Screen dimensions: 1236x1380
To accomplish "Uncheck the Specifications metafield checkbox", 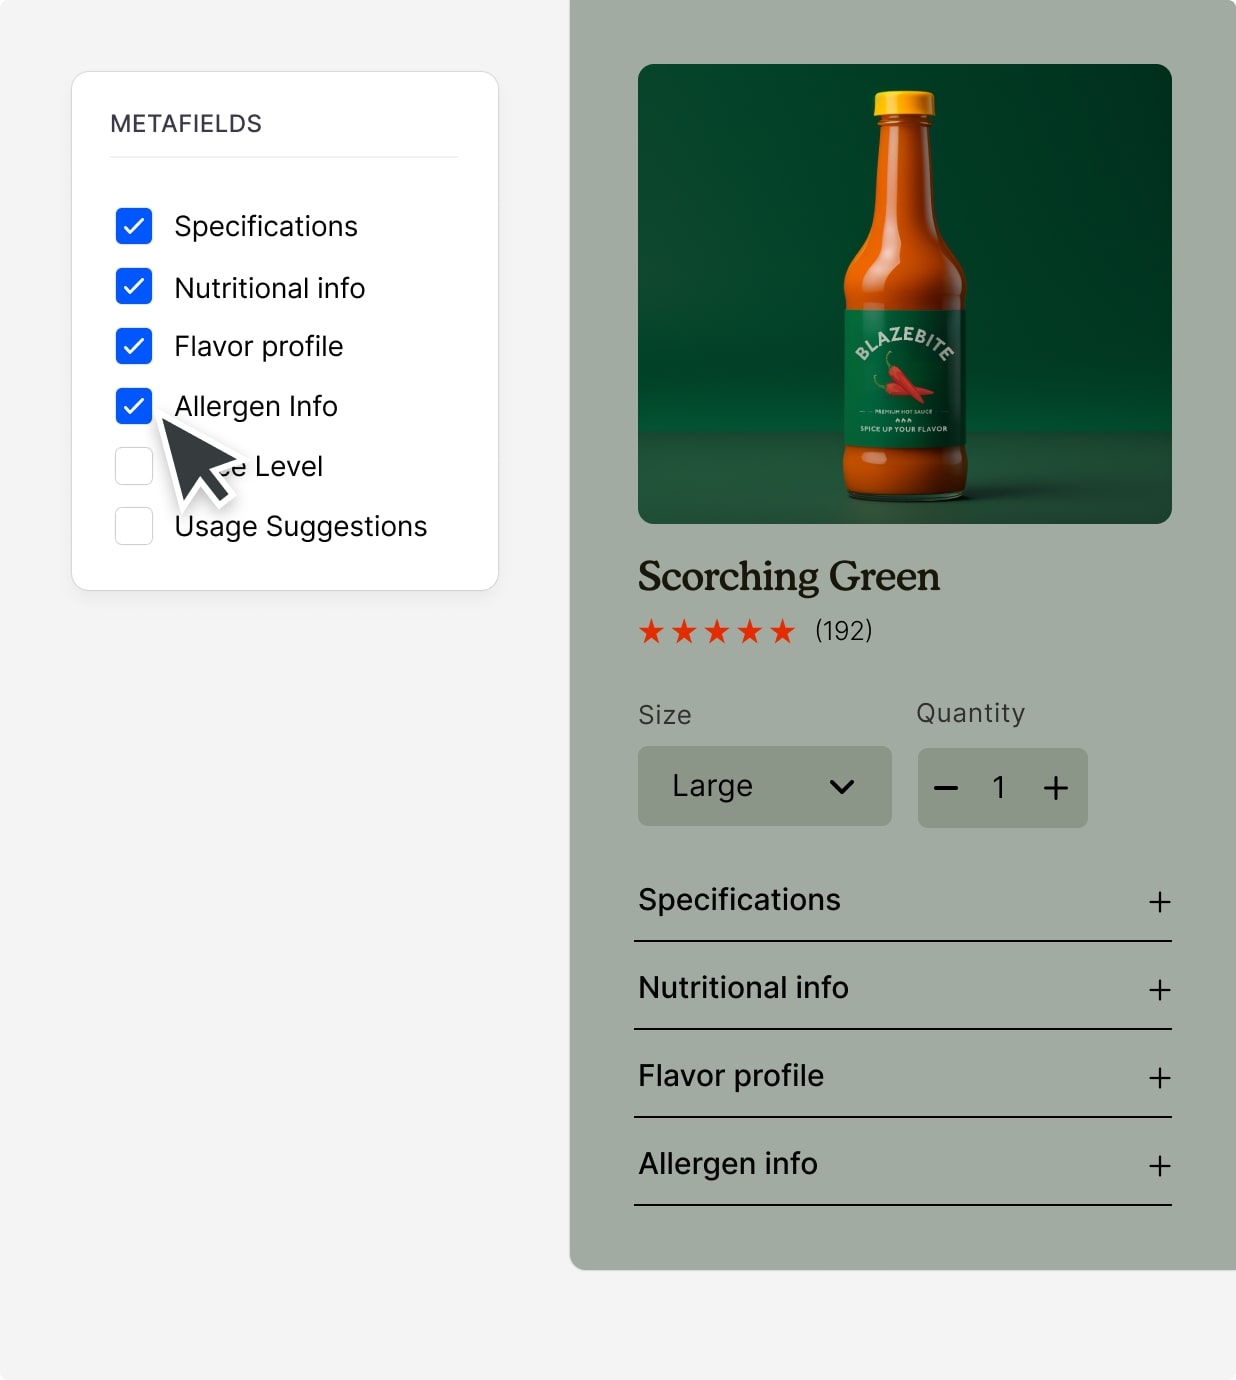I will click(x=134, y=226).
